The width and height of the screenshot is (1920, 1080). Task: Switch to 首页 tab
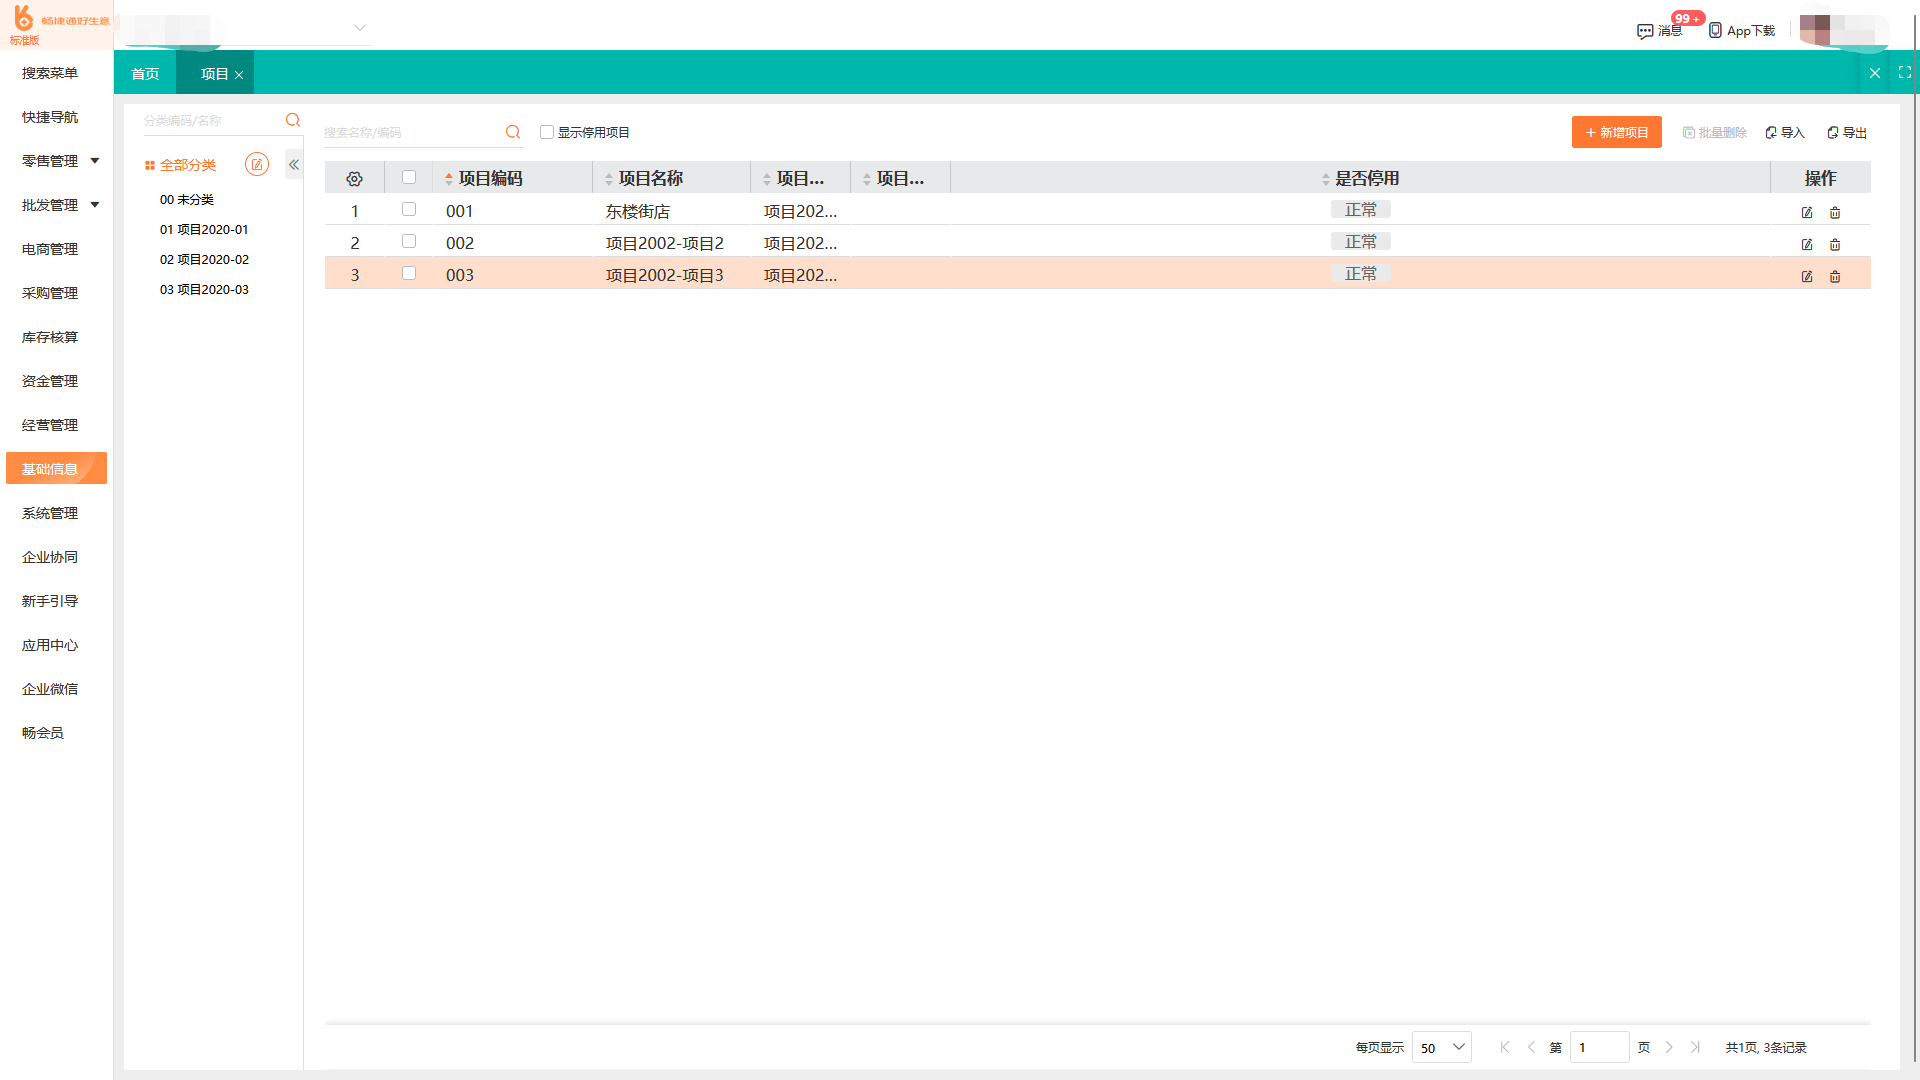point(145,73)
